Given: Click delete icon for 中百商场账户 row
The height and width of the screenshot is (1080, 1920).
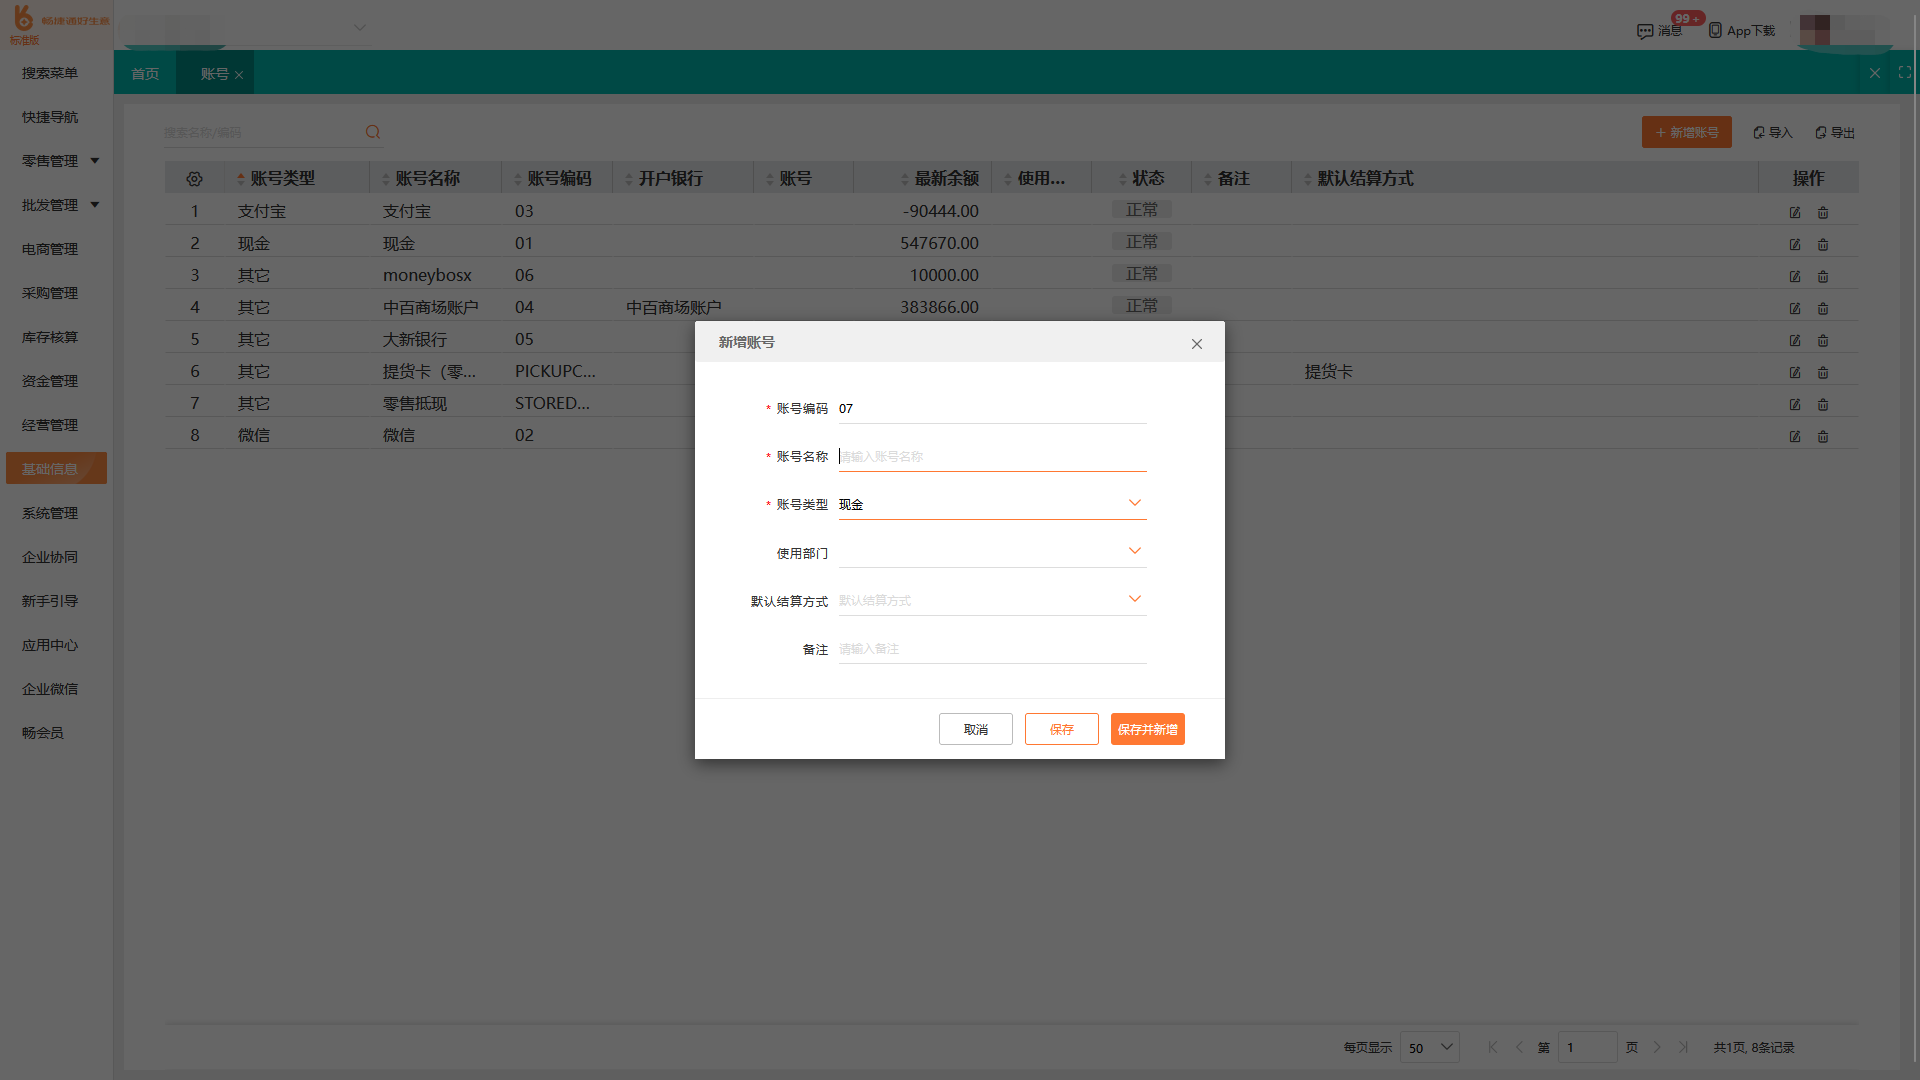Looking at the screenshot, I should pyautogui.click(x=1822, y=309).
